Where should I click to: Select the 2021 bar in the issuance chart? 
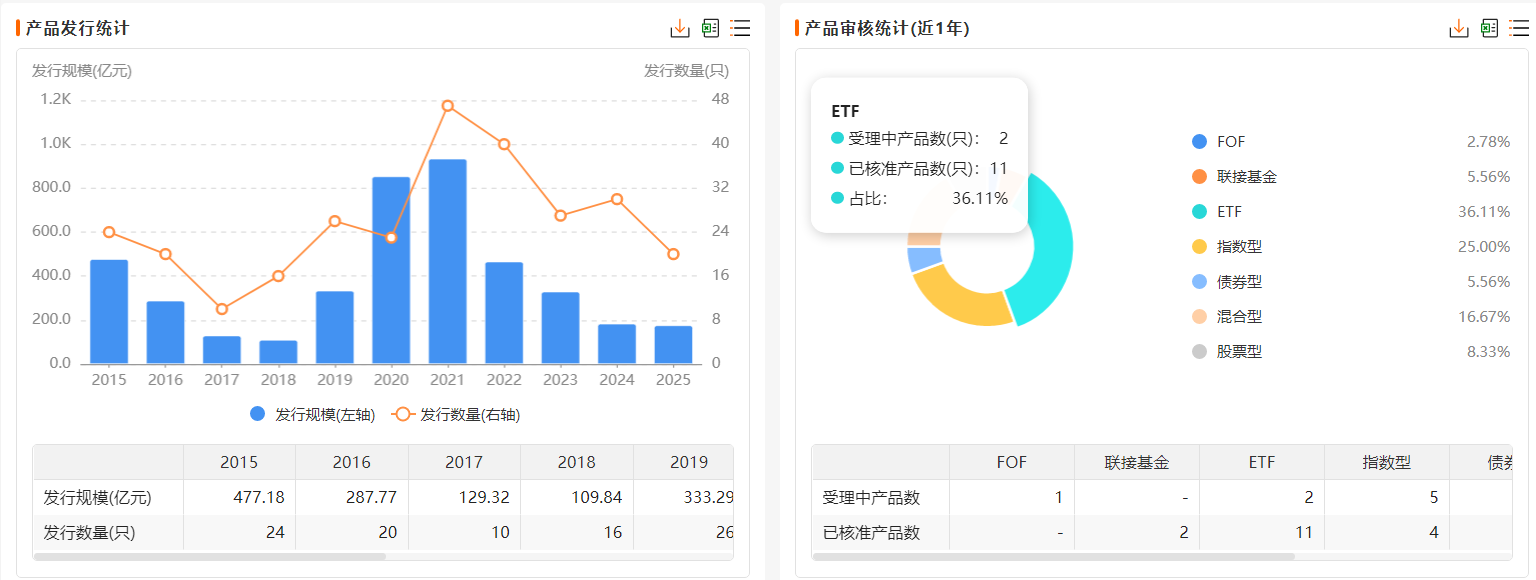(x=447, y=260)
